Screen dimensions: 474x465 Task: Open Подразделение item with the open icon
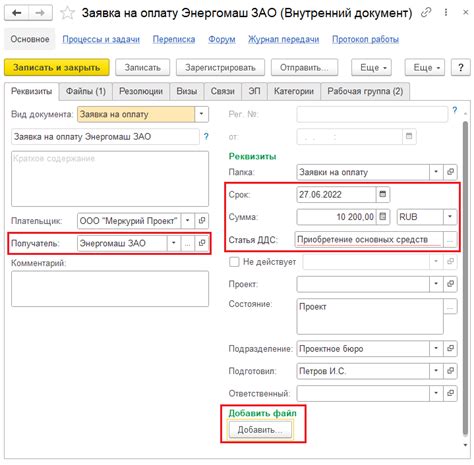tap(450, 348)
